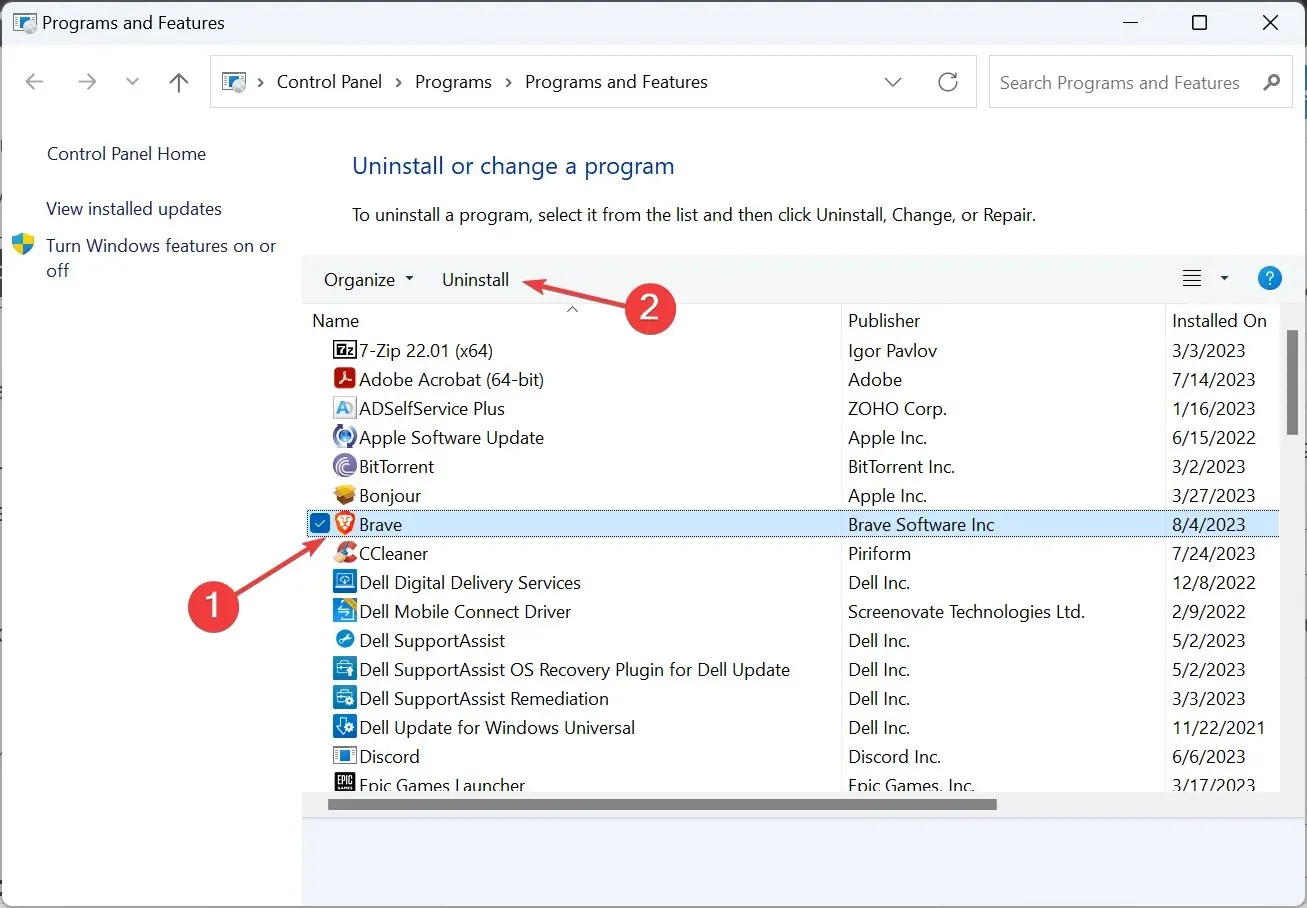Click publisher ZOHO Corp.
Screen dimensions: 1307x908
pyautogui.click(x=897, y=409)
